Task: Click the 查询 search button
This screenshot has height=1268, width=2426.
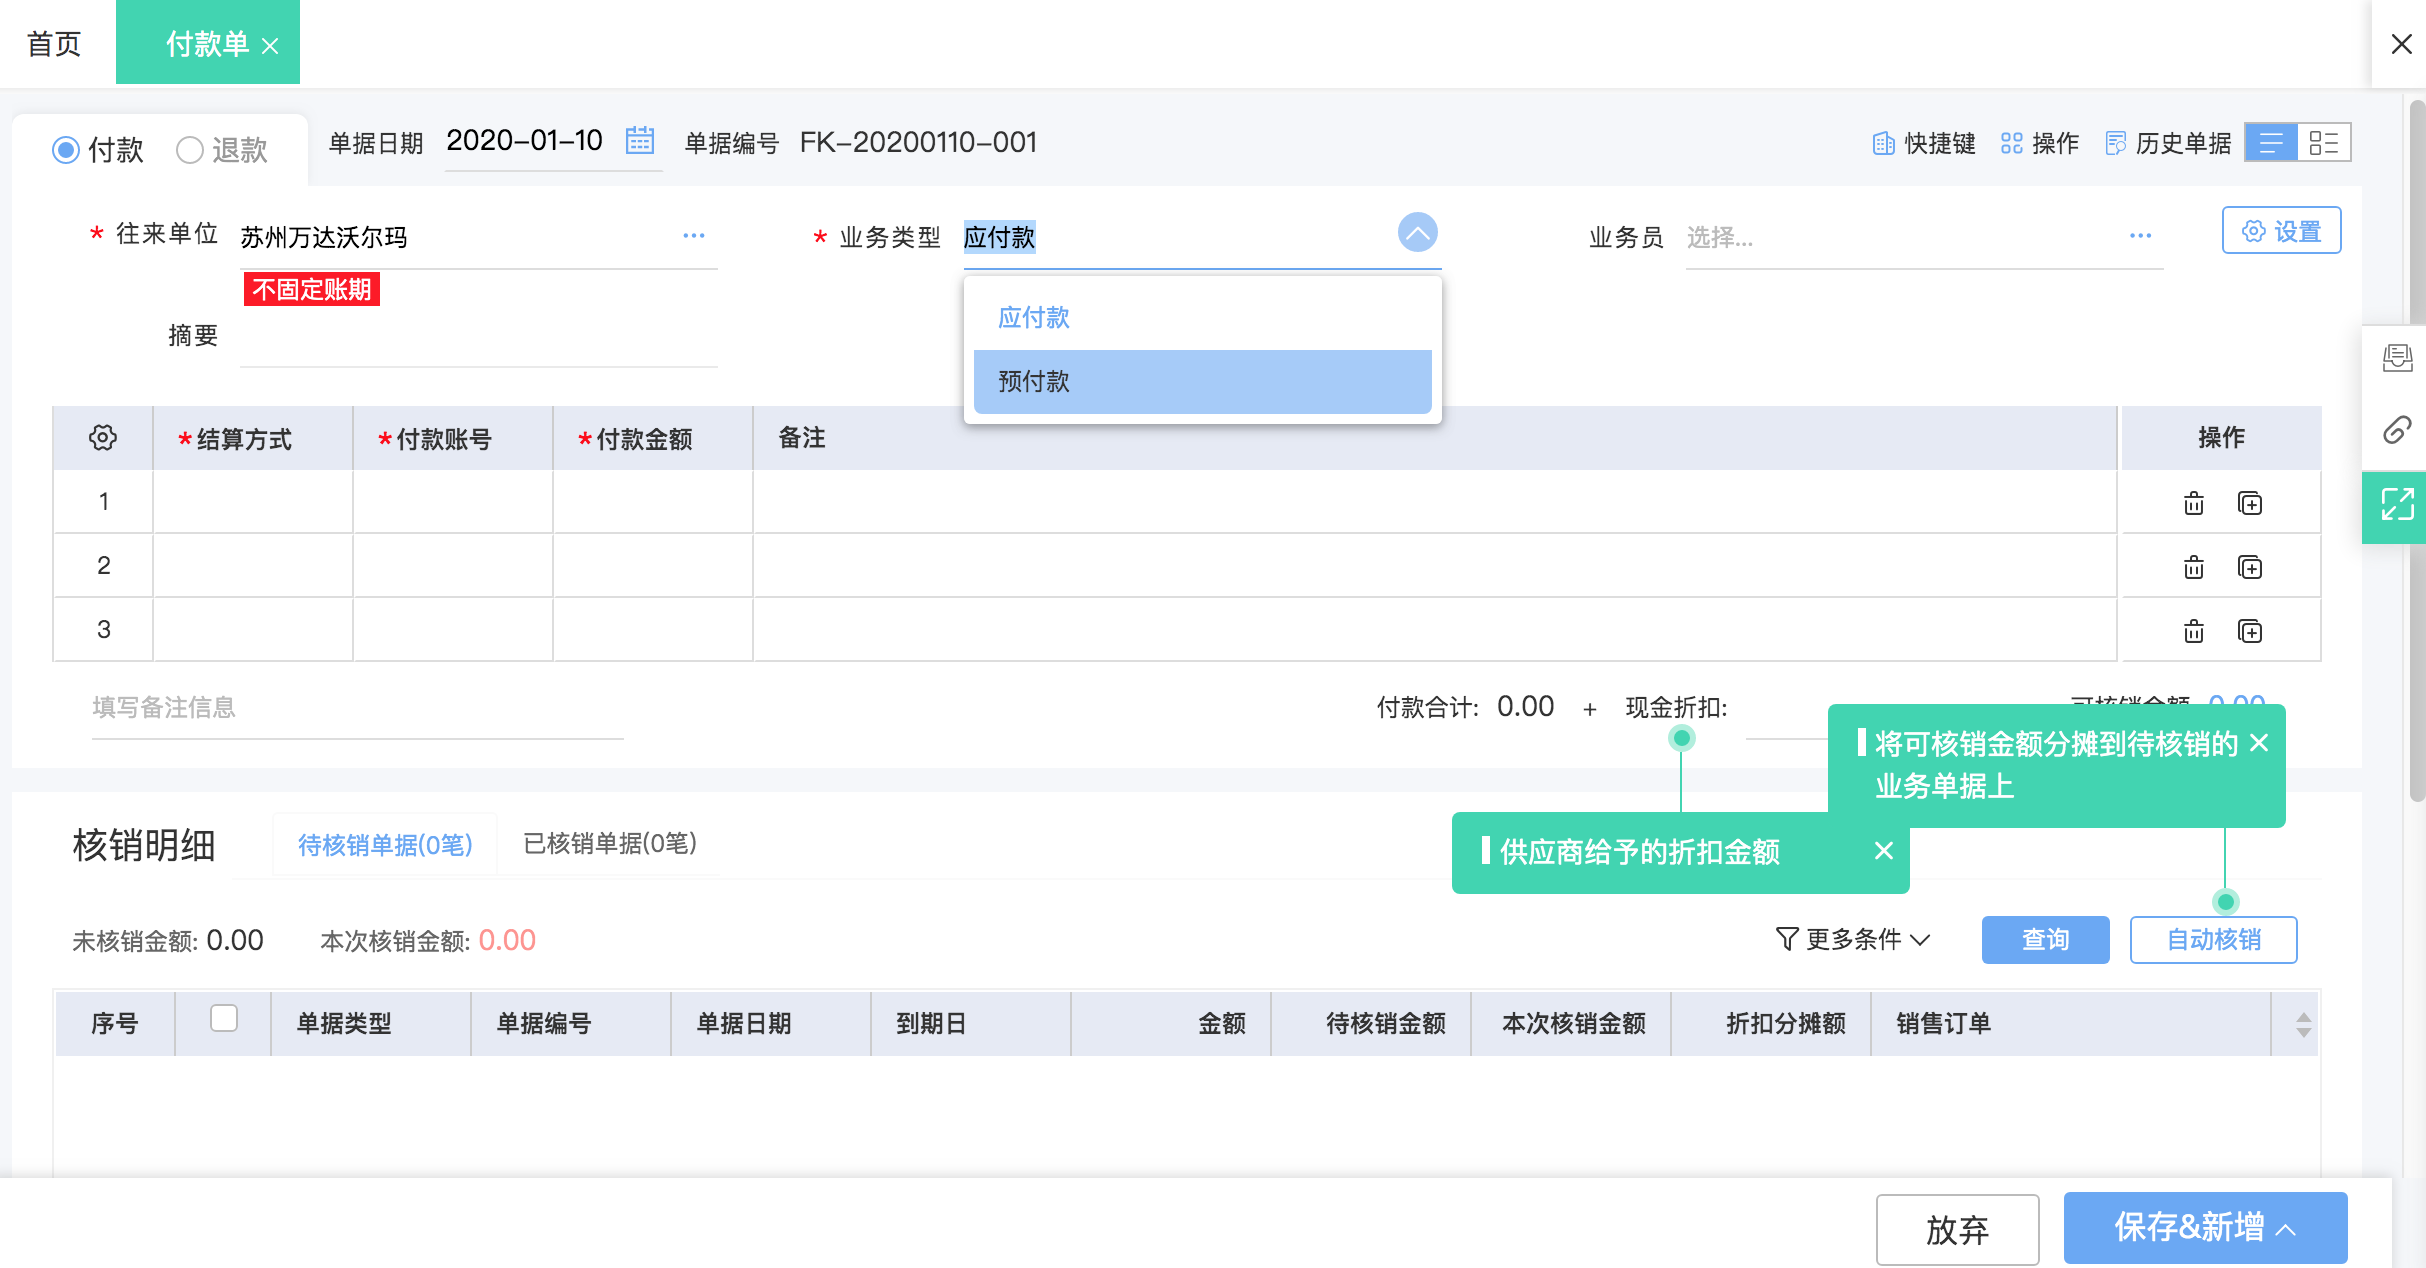Action: coord(2051,941)
